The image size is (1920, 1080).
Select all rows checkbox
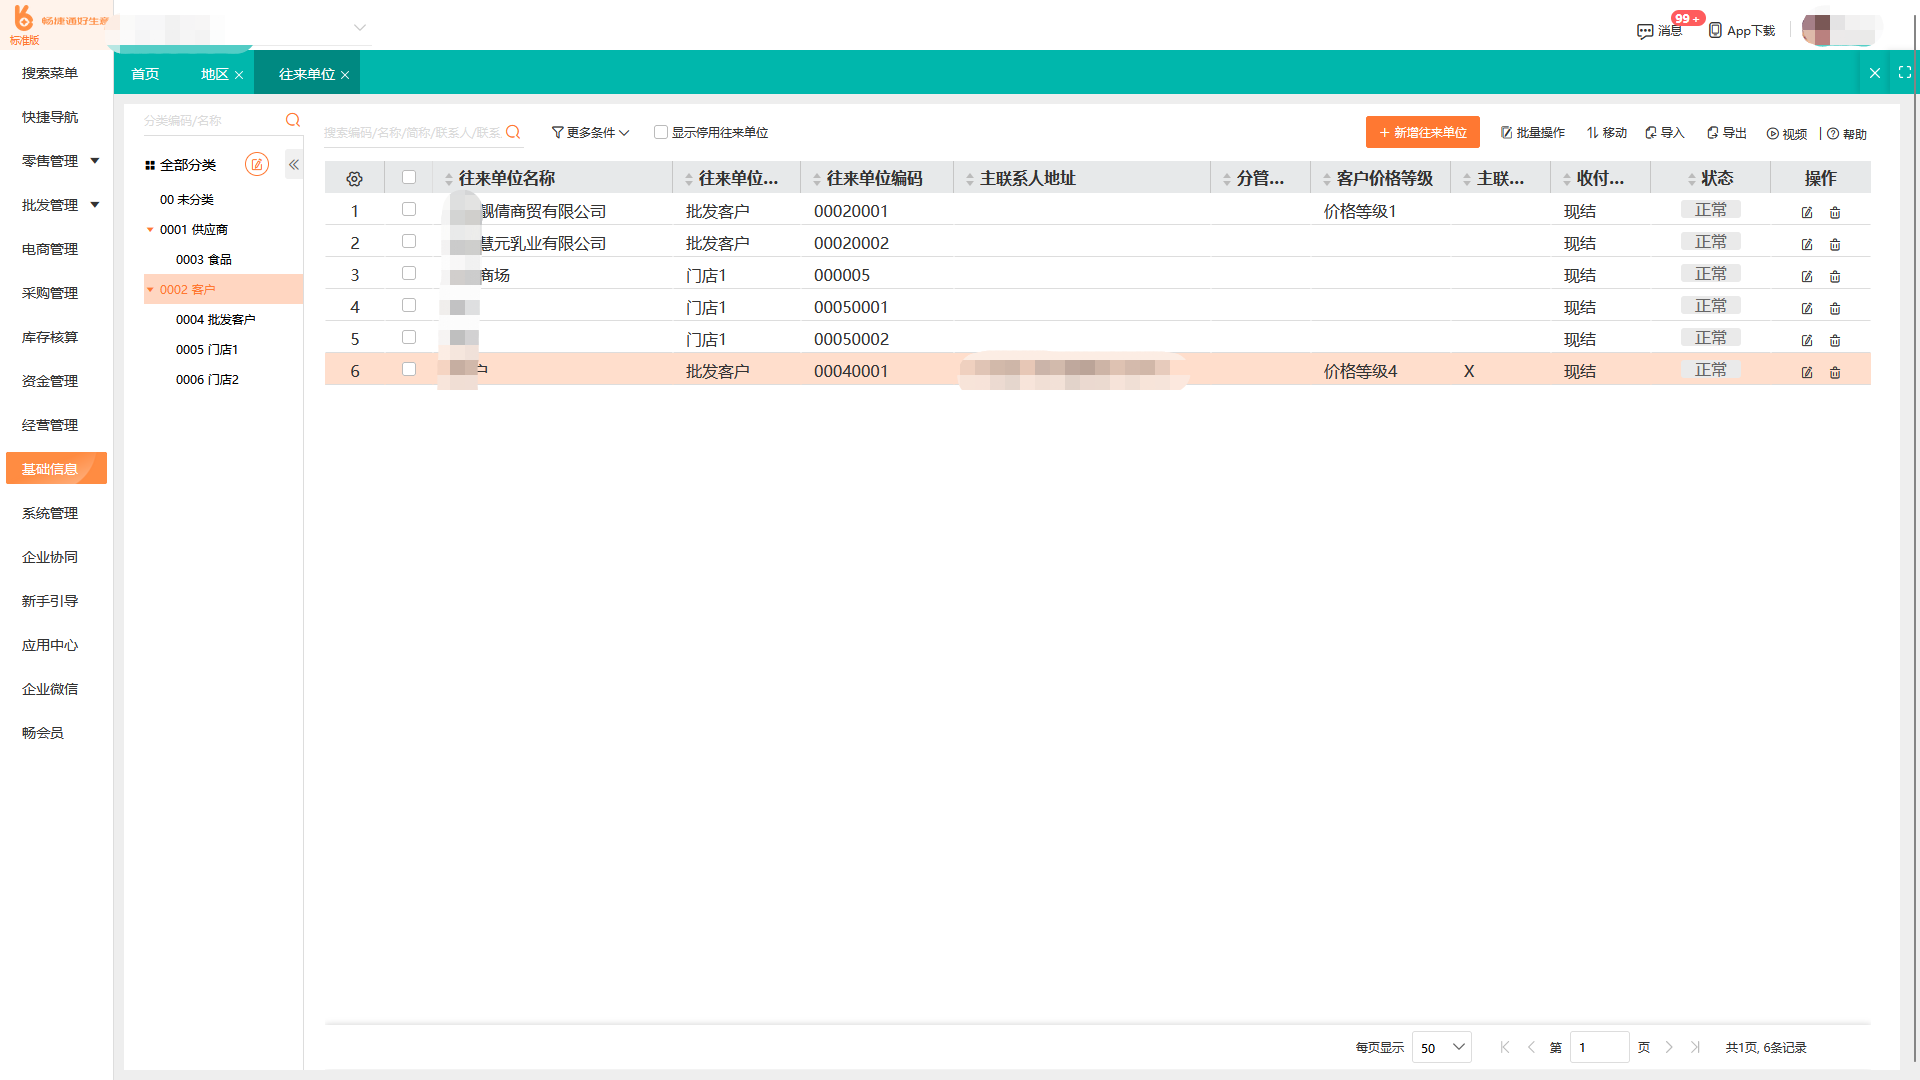(409, 177)
